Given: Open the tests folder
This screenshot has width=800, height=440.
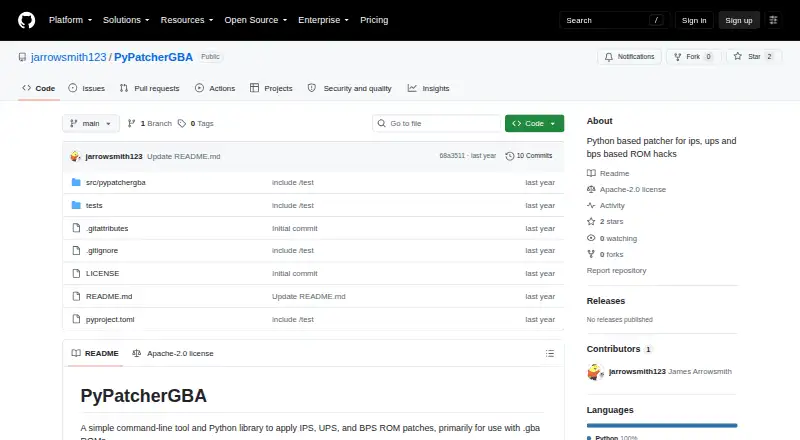Looking at the screenshot, I should coord(94,205).
